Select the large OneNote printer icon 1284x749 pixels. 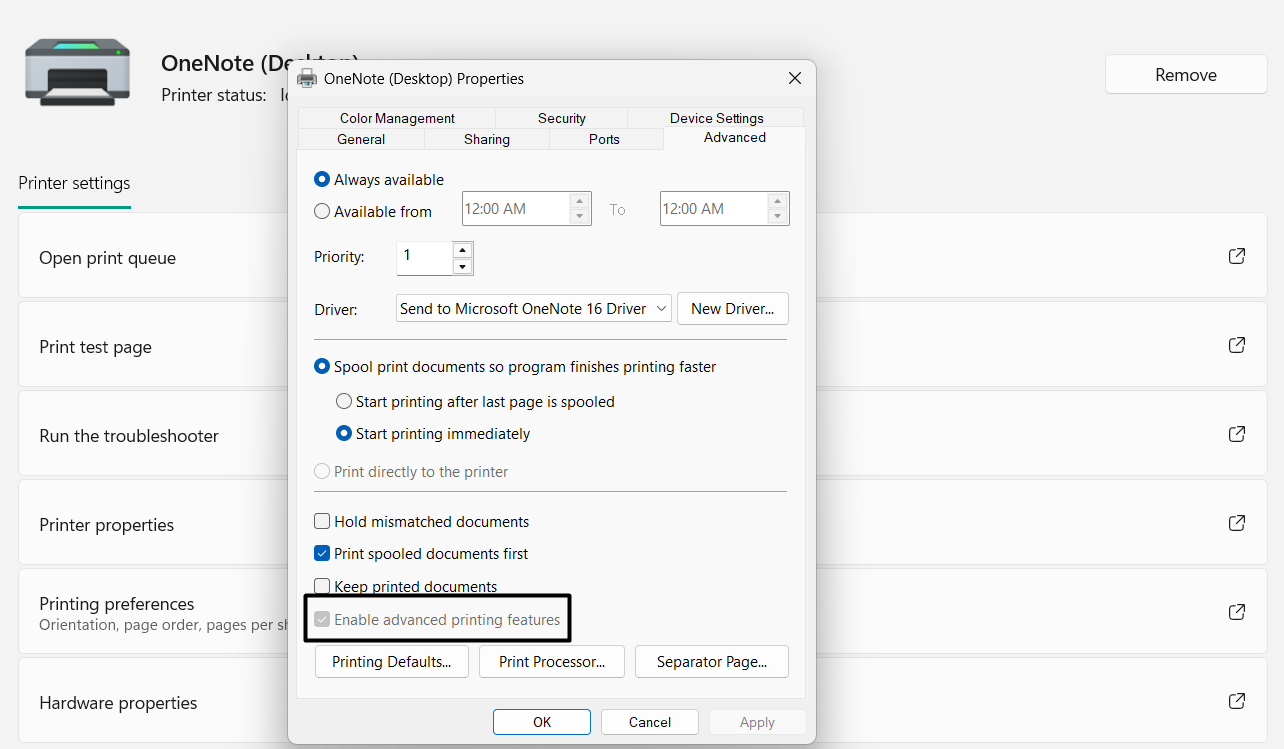(x=77, y=72)
